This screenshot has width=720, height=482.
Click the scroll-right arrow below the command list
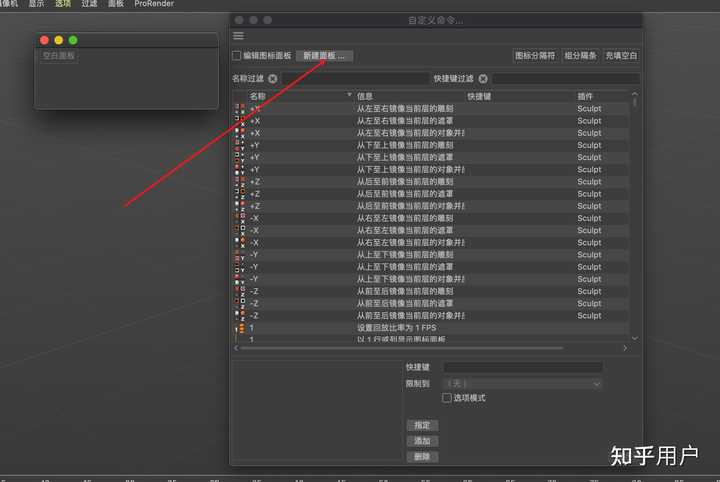point(623,348)
